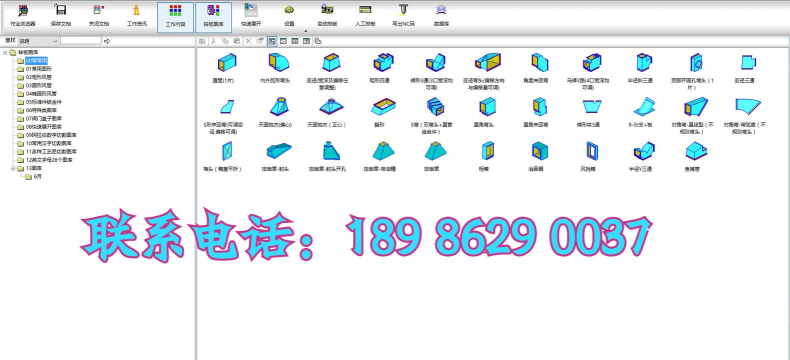790x360 pixels.
Task: Select the 08快速展开图库 folder
Action: point(43,127)
